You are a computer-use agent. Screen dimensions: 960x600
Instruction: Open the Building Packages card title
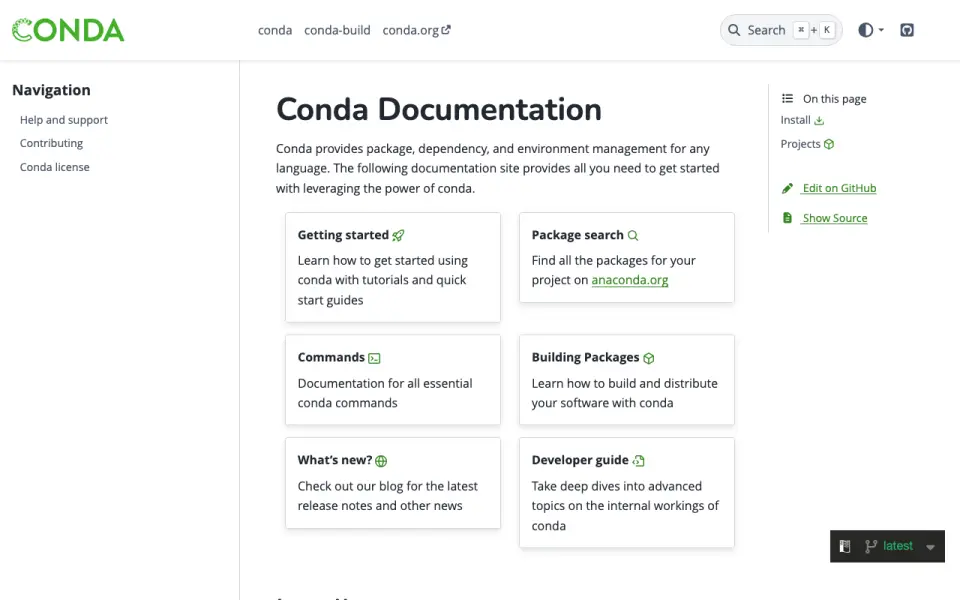click(x=585, y=358)
